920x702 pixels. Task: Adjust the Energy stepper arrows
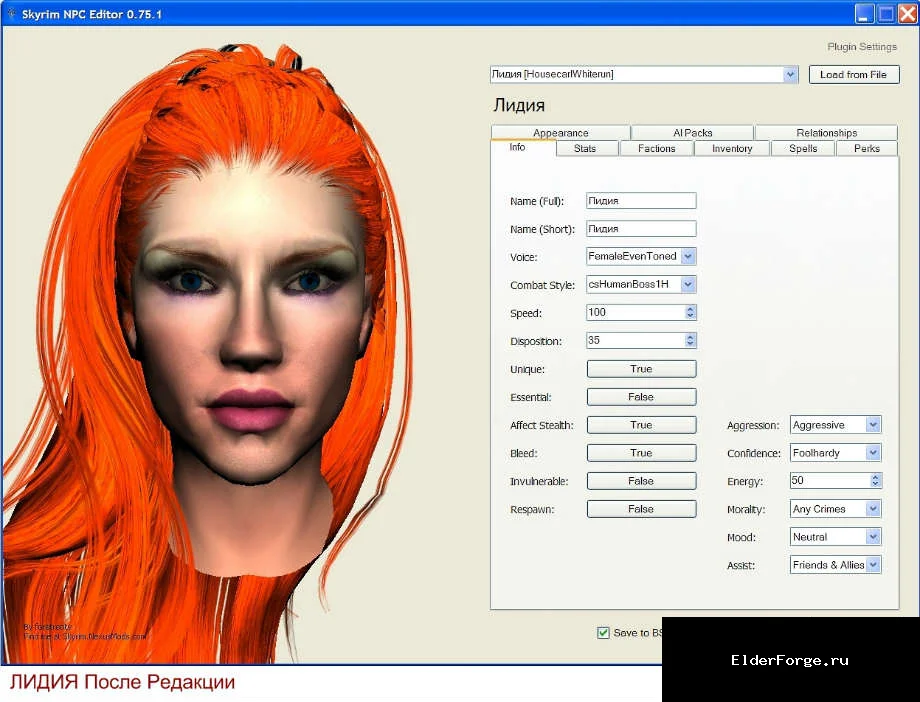click(x=876, y=481)
